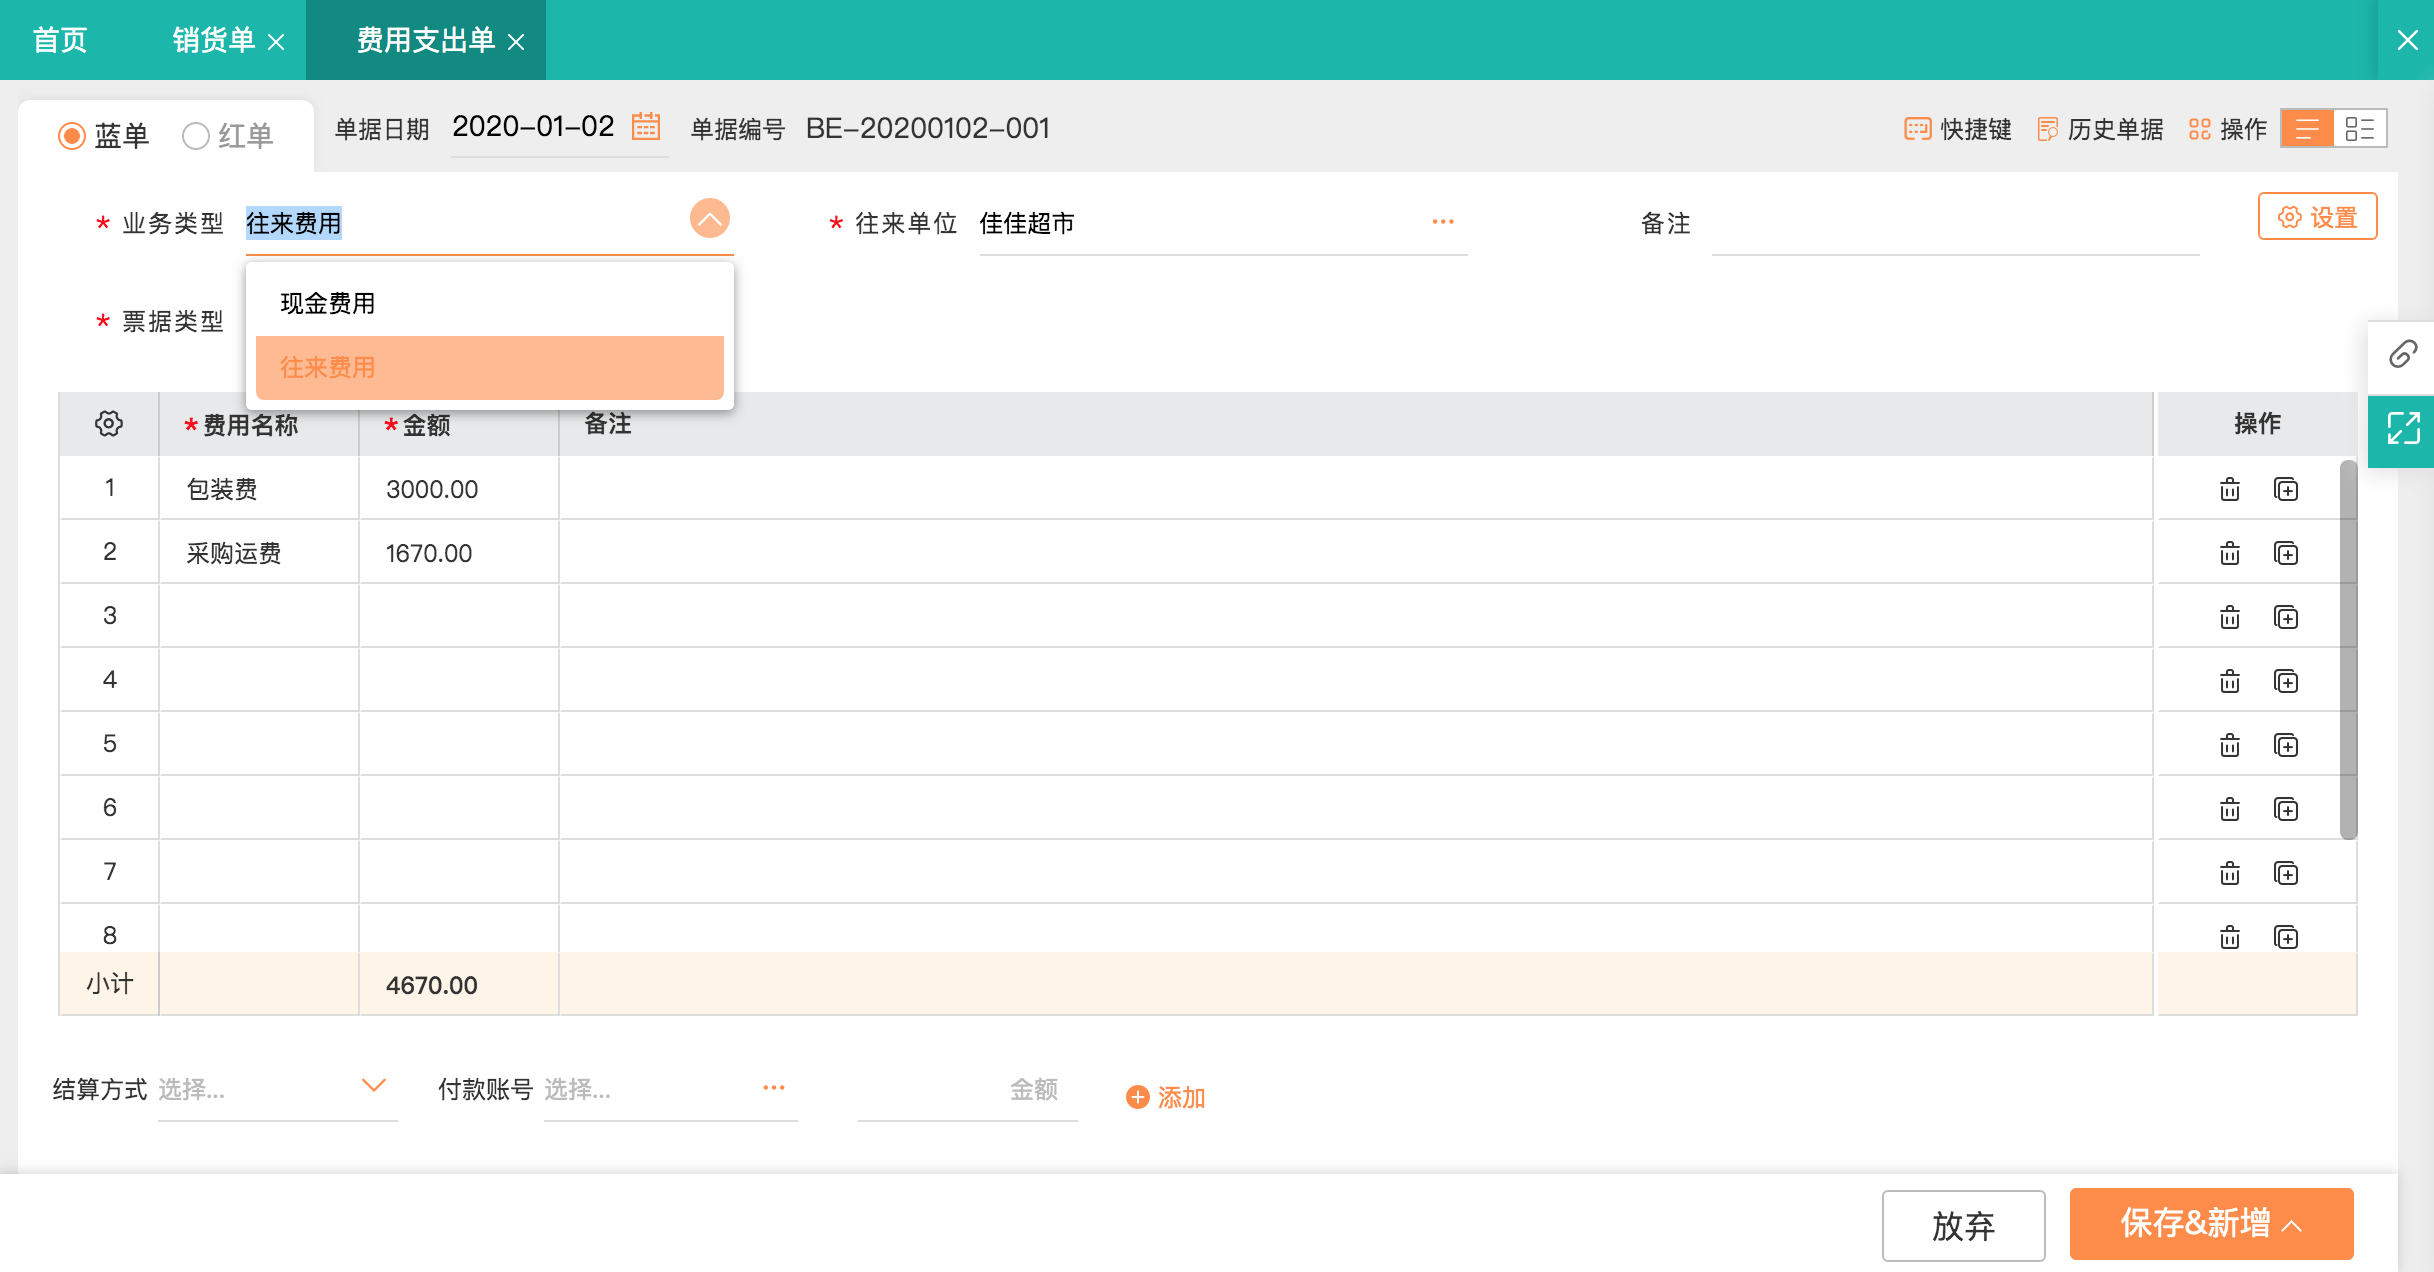Click the attachment paperclip icon
This screenshot has width=2434, height=1272.
click(x=2400, y=354)
